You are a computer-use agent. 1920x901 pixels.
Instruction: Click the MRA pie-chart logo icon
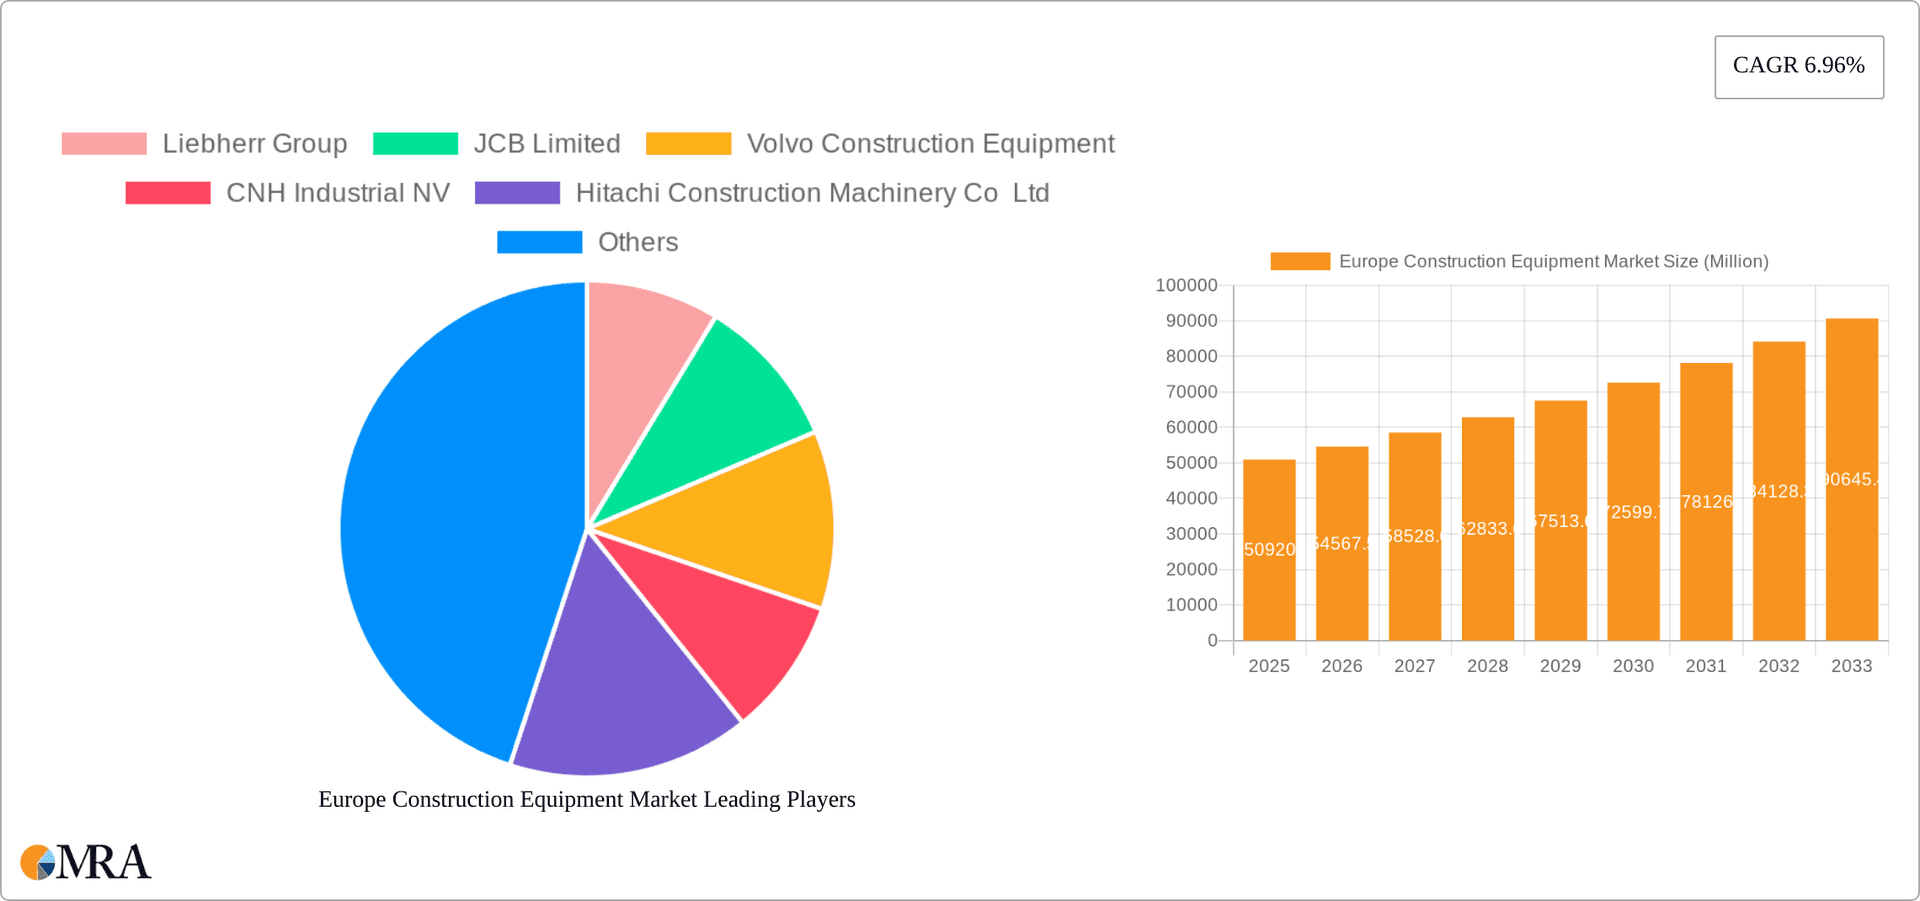pos(40,862)
